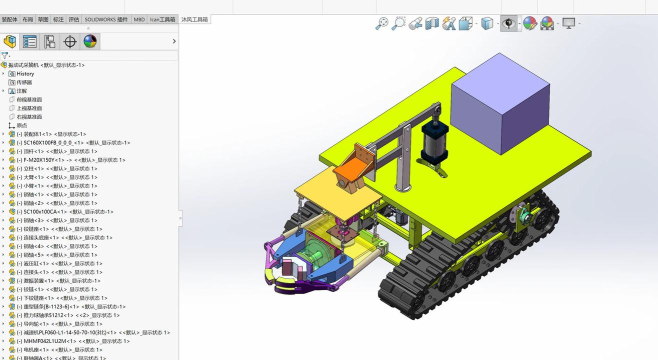Open the DisplayManager color ball tab
Image resolution: width=658 pixels, height=360 pixels.
point(90,42)
